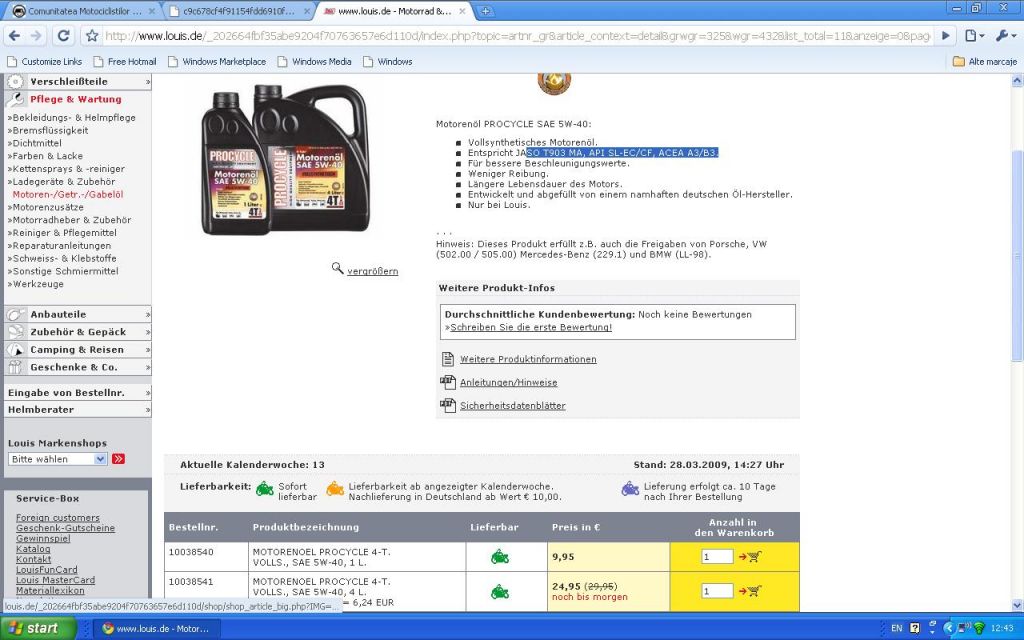
Task: Click the browser Reload button
Action: (x=63, y=36)
